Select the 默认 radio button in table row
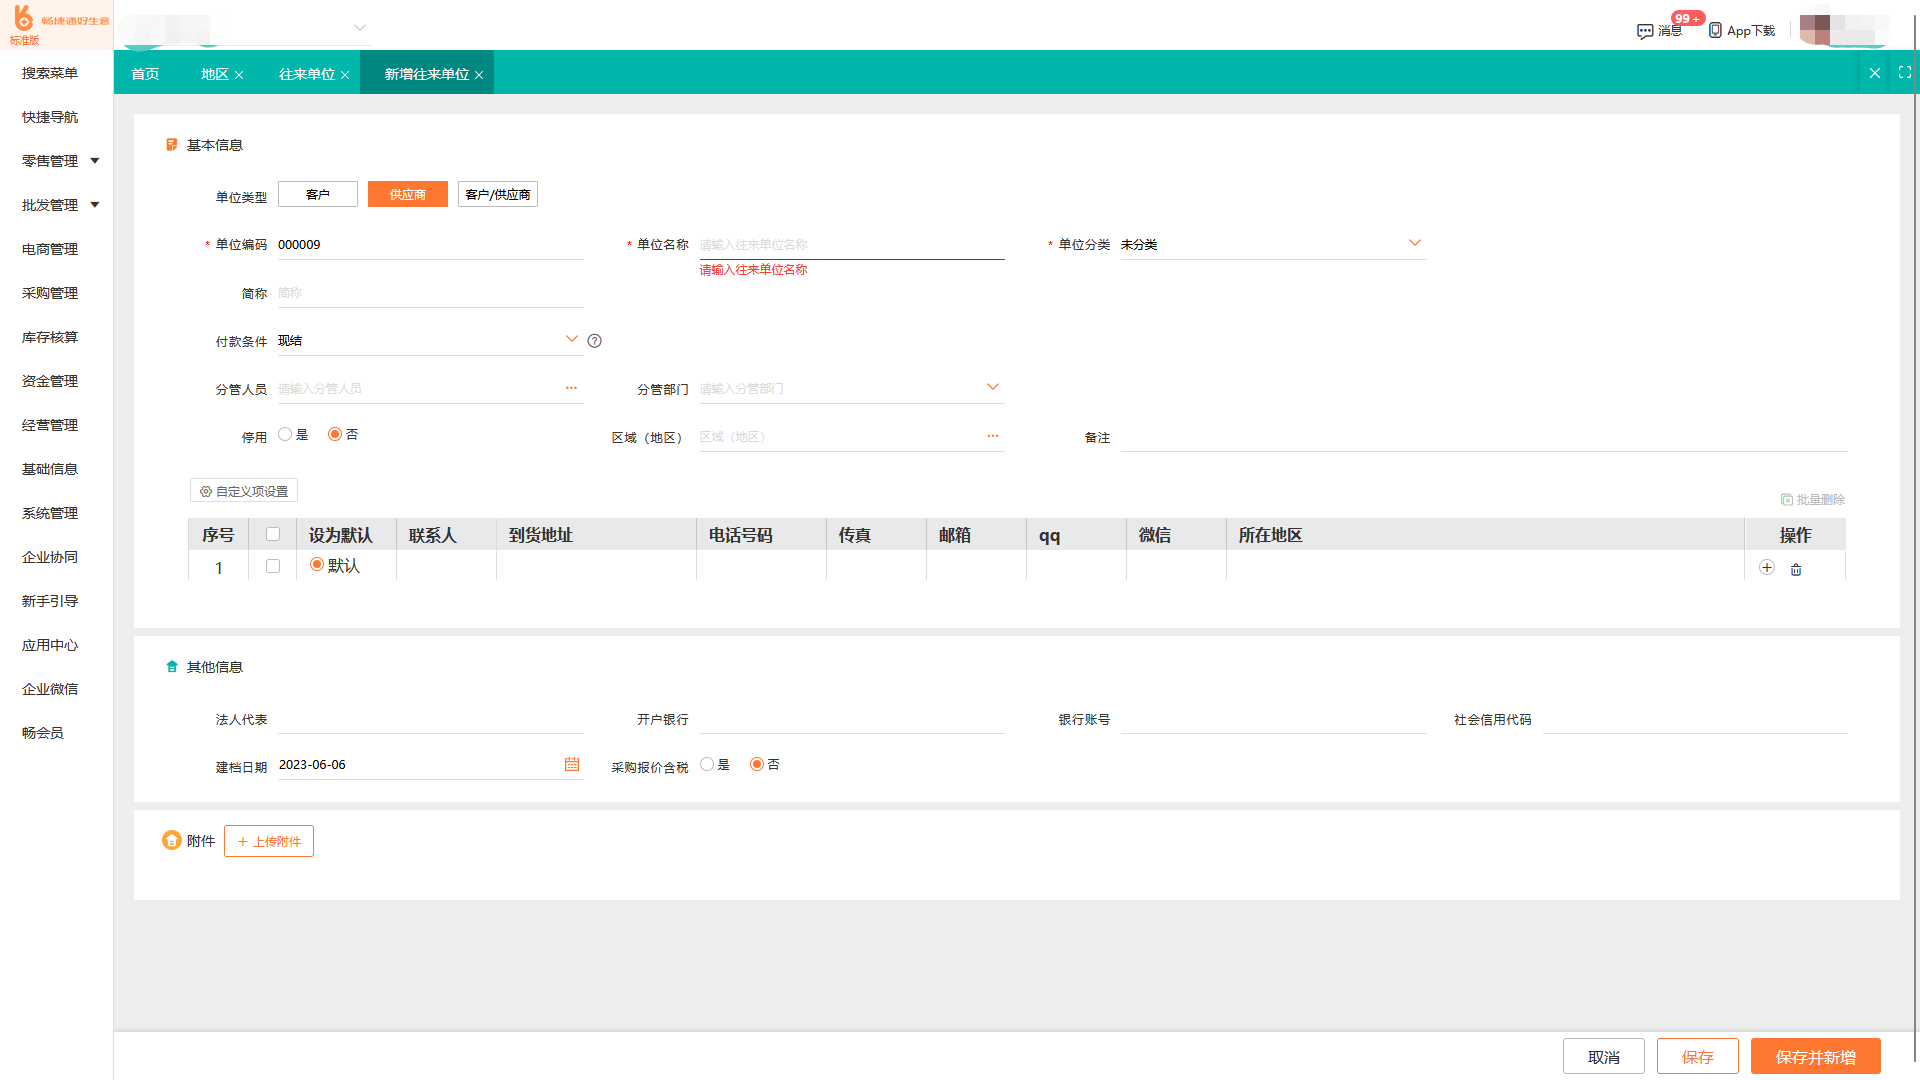The height and width of the screenshot is (1080, 1920). (x=314, y=566)
